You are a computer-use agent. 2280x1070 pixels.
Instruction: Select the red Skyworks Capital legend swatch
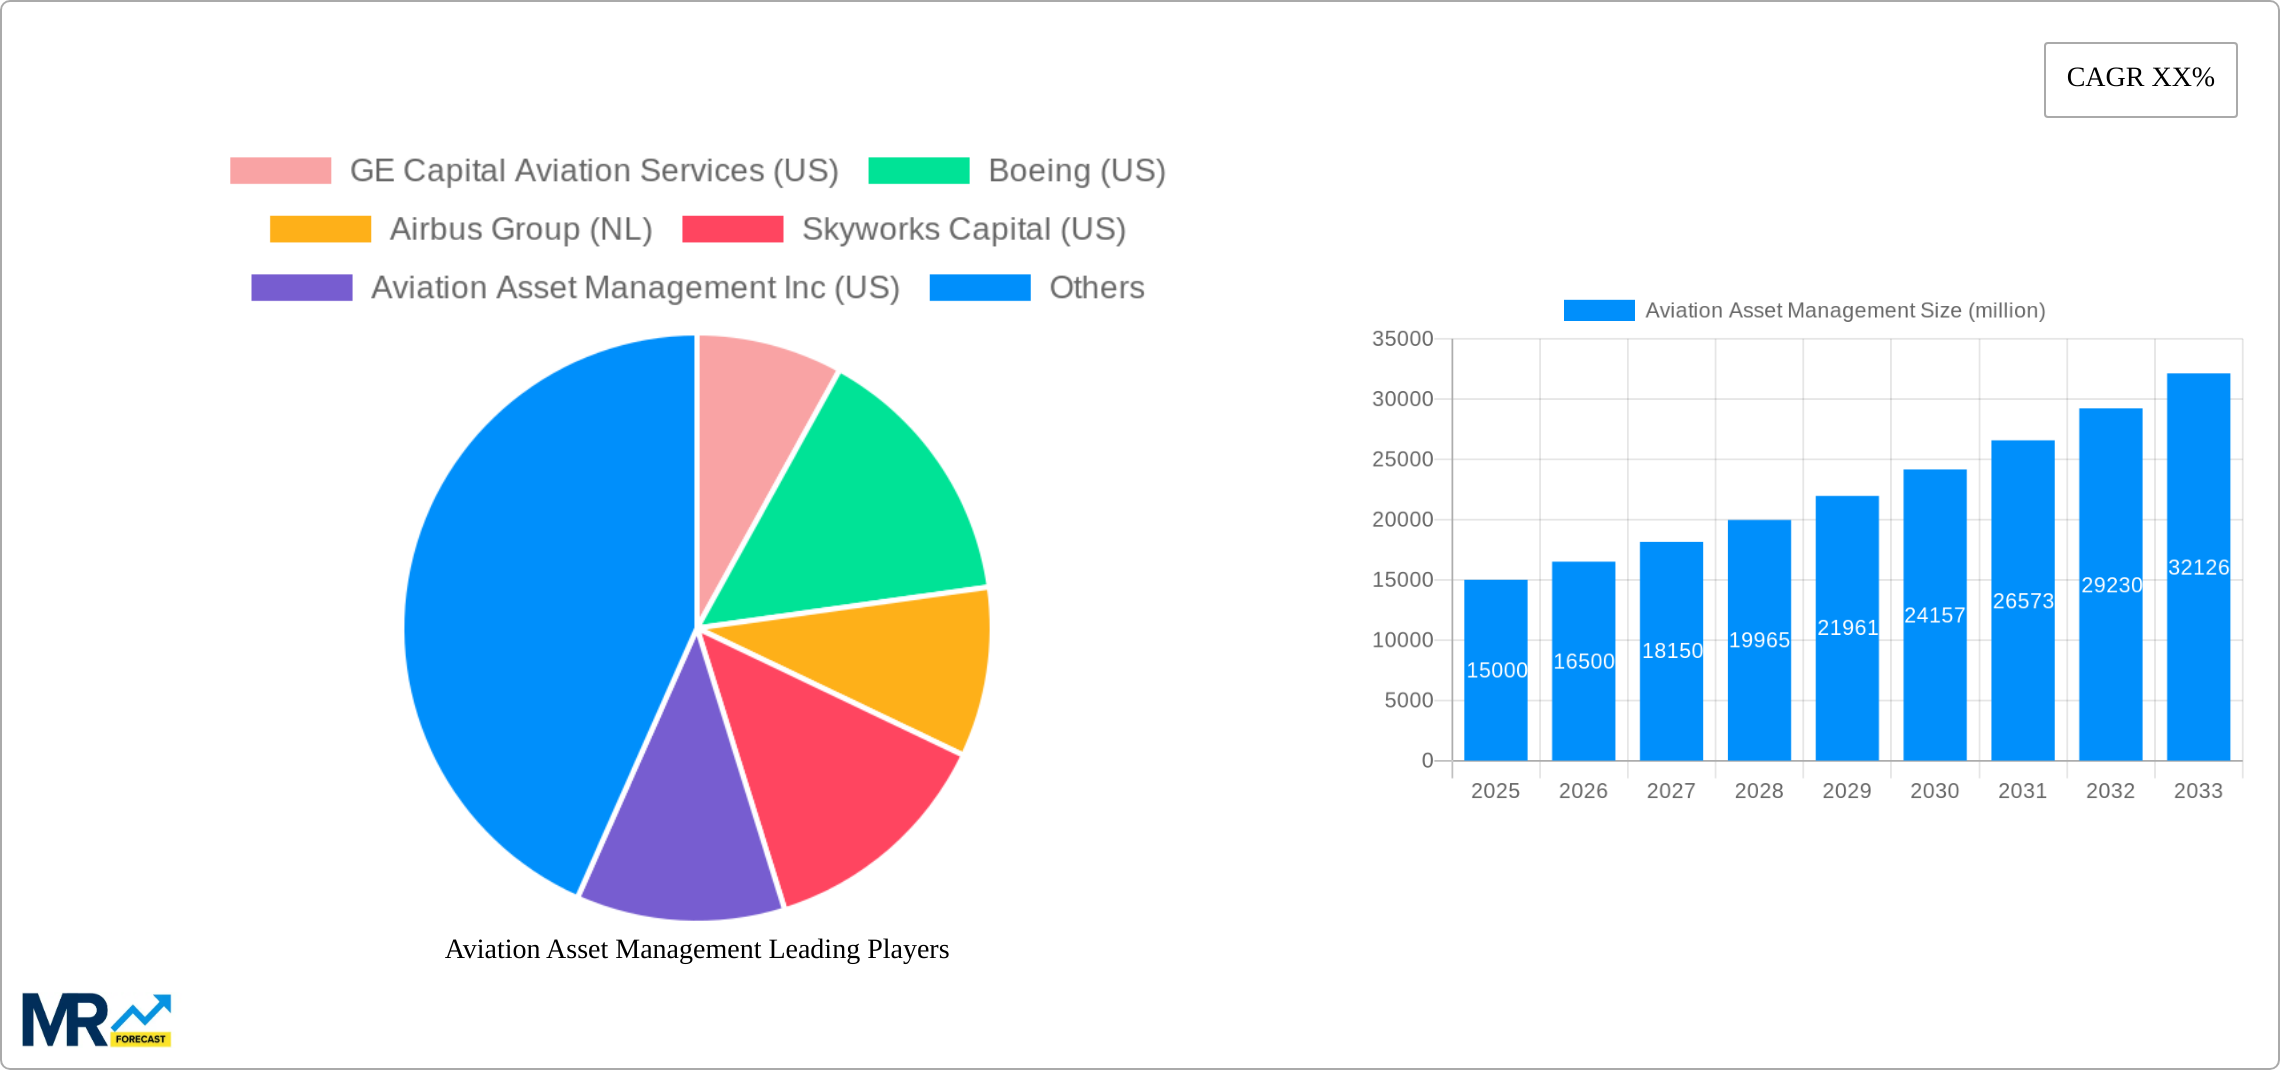click(x=733, y=229)
